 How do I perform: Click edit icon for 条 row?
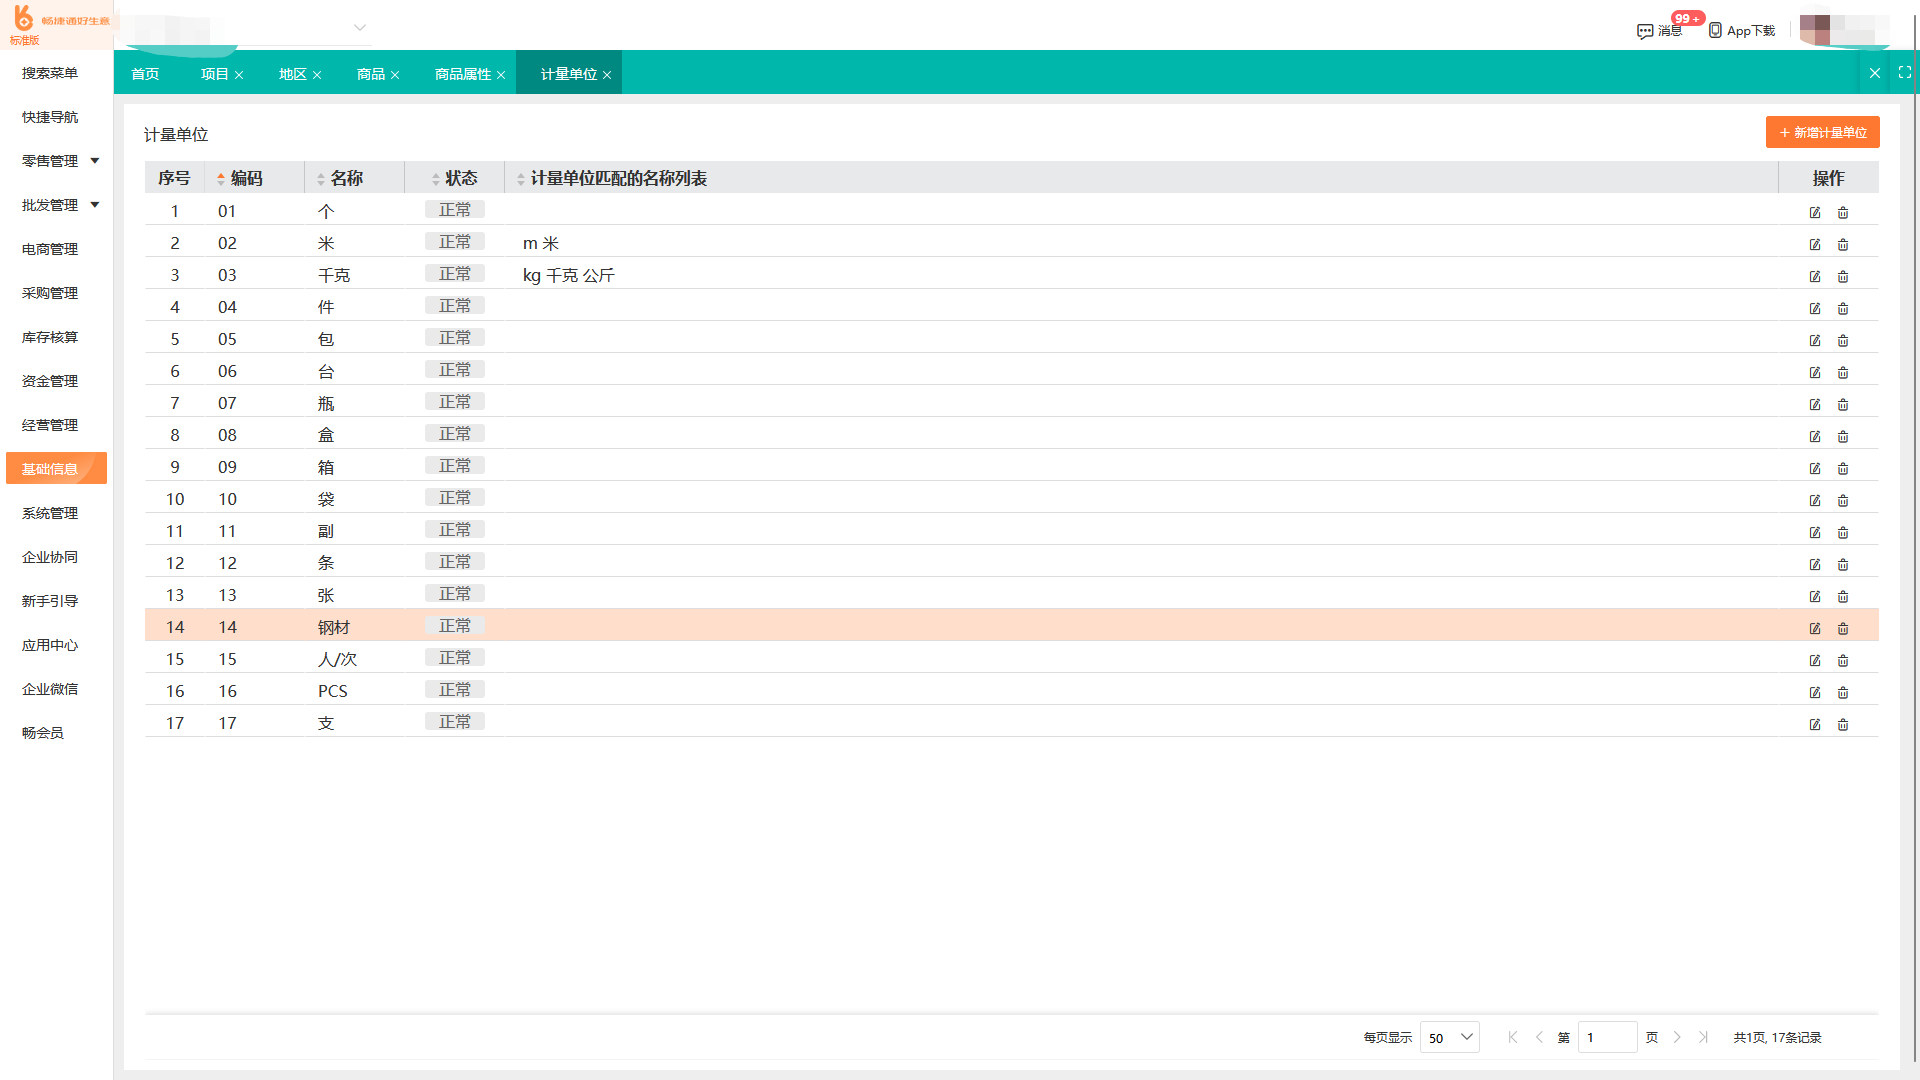(x=1816, y=563)
